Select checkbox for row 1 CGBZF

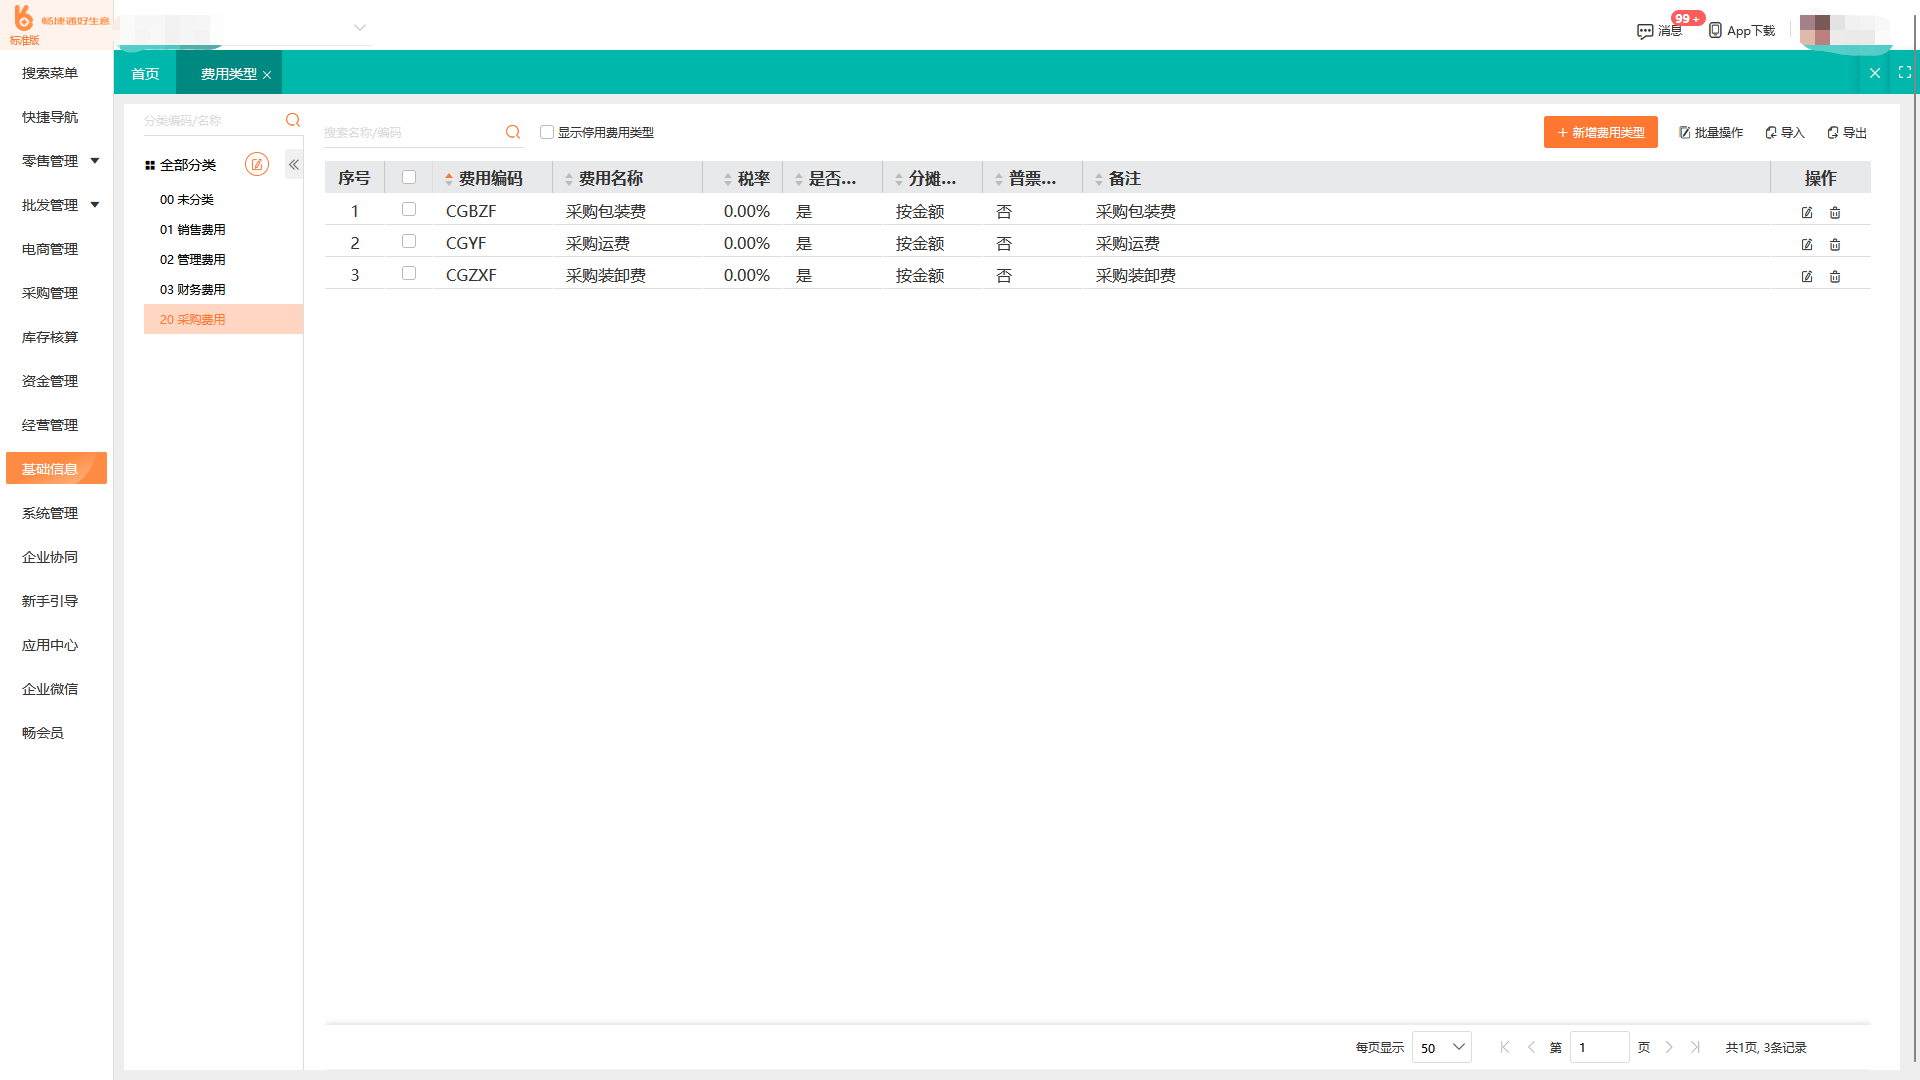tap(409, 210)
